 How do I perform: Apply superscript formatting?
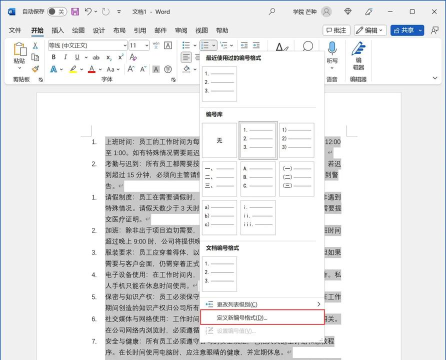click(x=121, y=57)
